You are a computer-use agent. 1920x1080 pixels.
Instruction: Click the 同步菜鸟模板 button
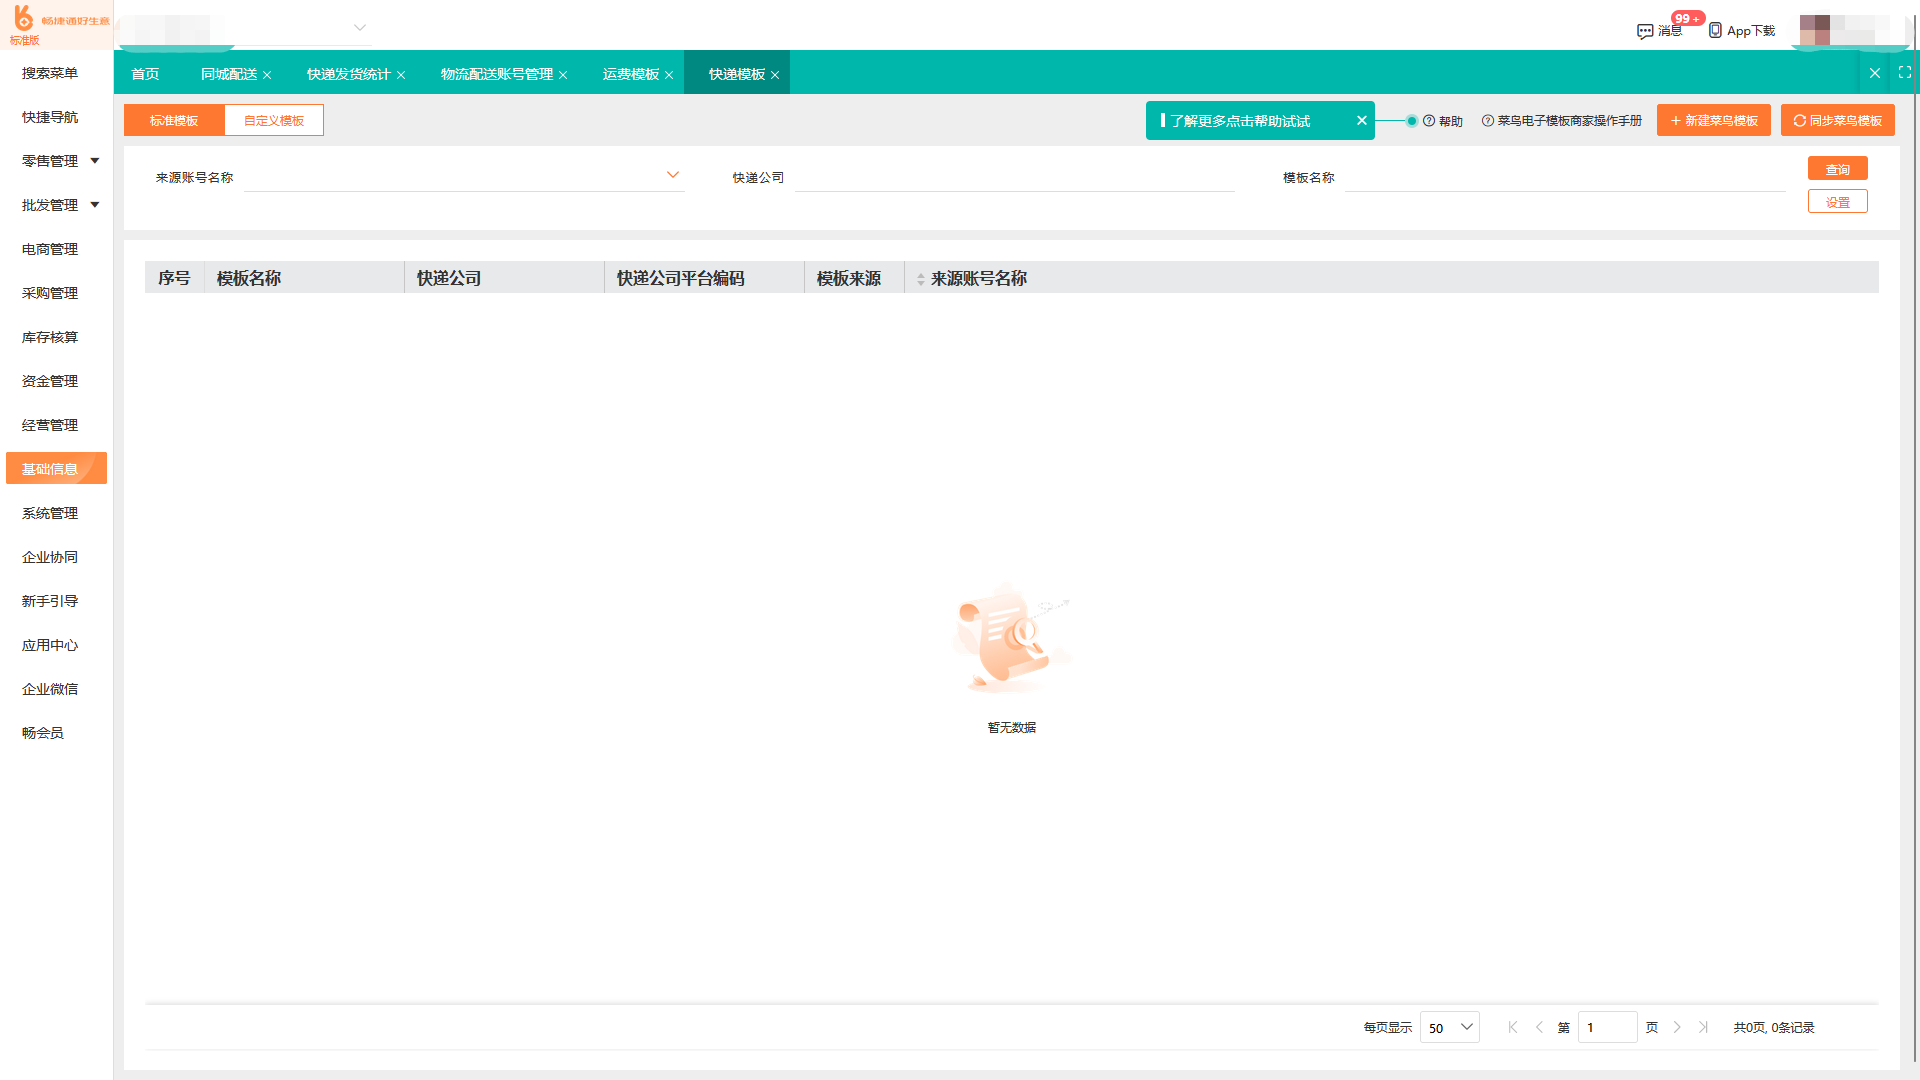click(1838, 120)
